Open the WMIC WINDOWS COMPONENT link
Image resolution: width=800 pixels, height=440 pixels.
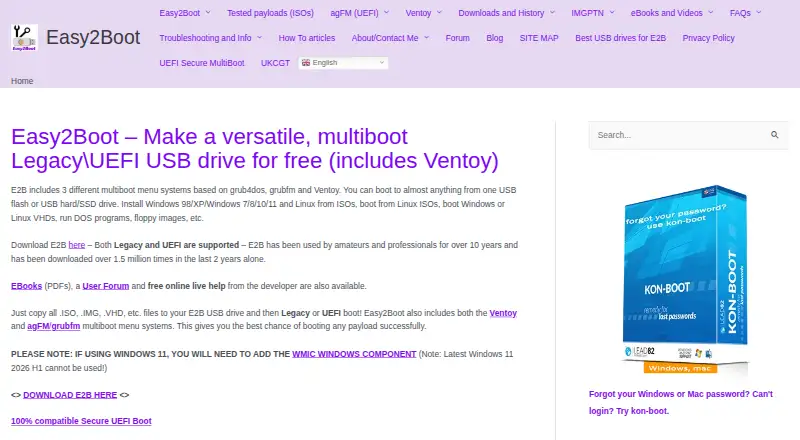pos(354,354)
